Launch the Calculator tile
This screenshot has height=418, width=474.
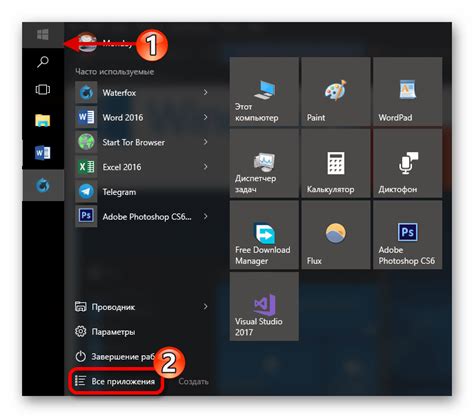(x=336, y=163)
